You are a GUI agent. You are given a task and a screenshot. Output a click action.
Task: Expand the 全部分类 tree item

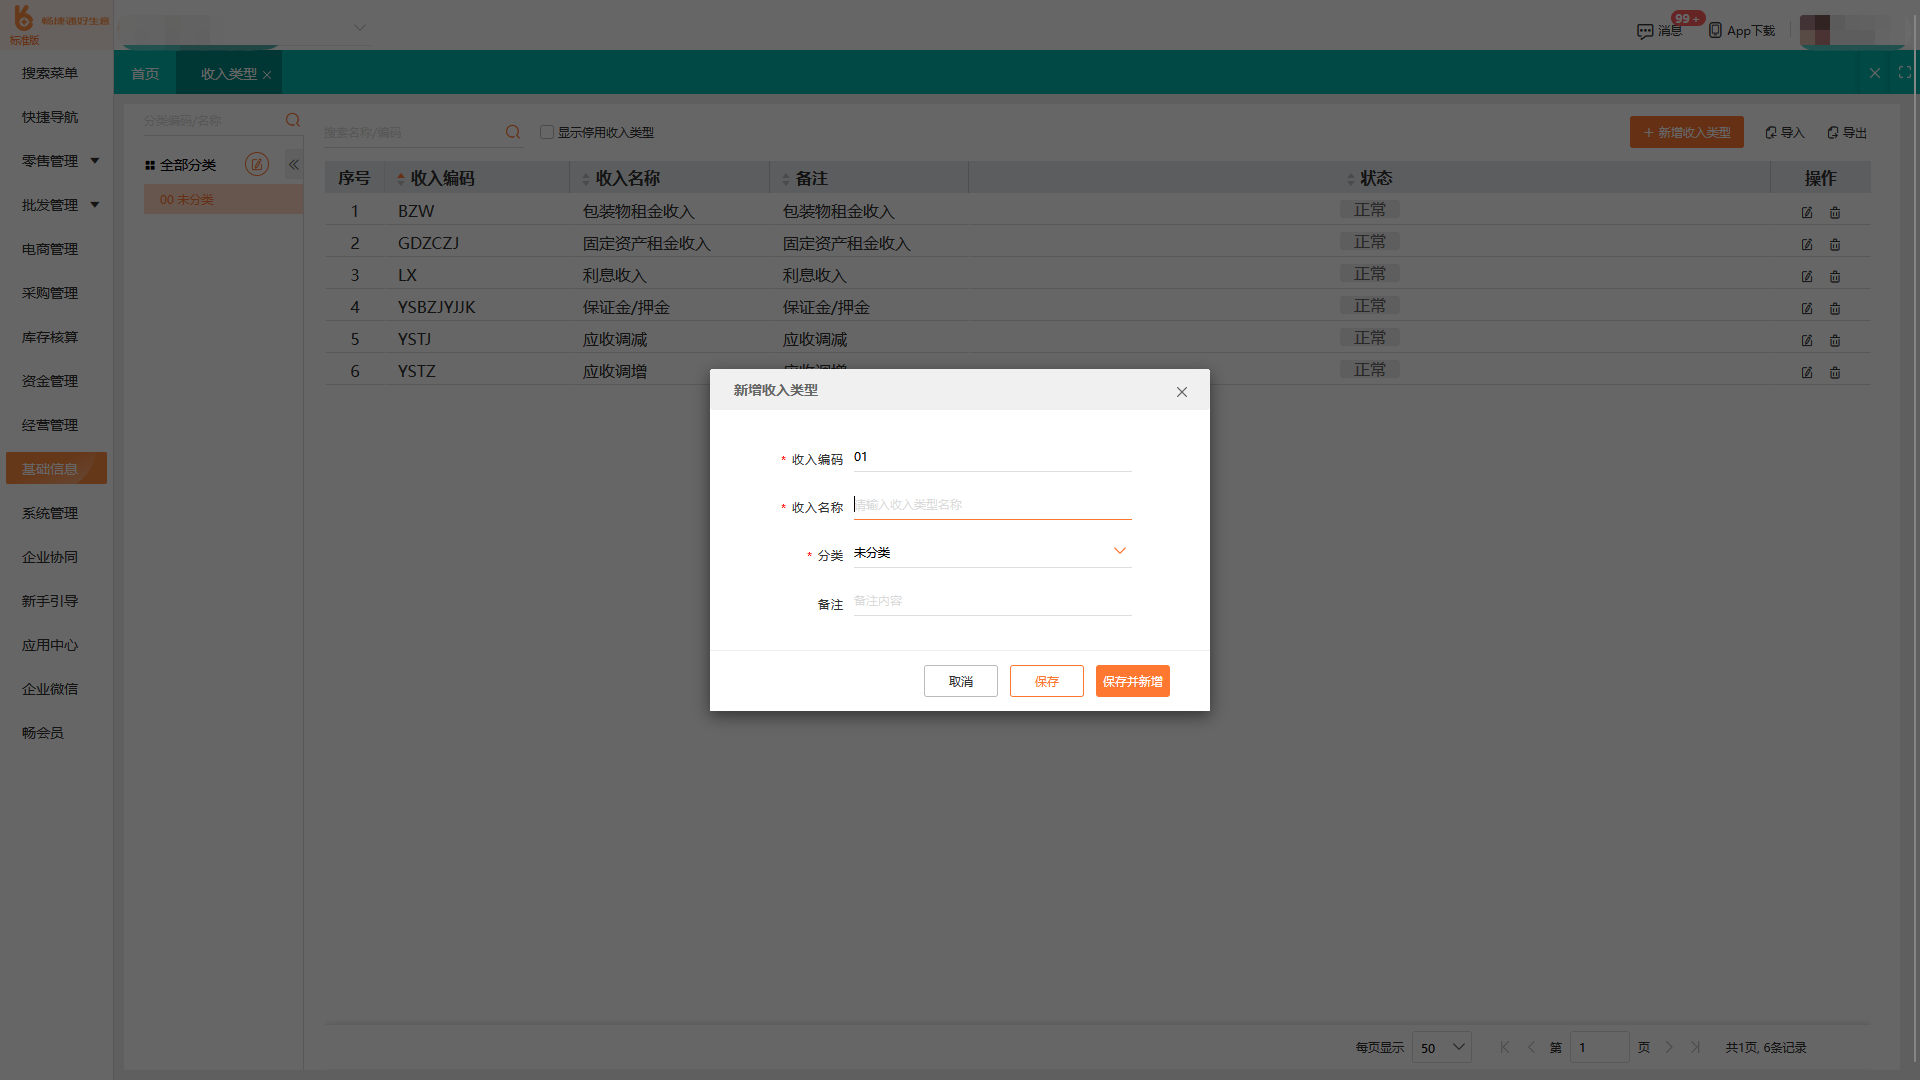tap(149, 164)
